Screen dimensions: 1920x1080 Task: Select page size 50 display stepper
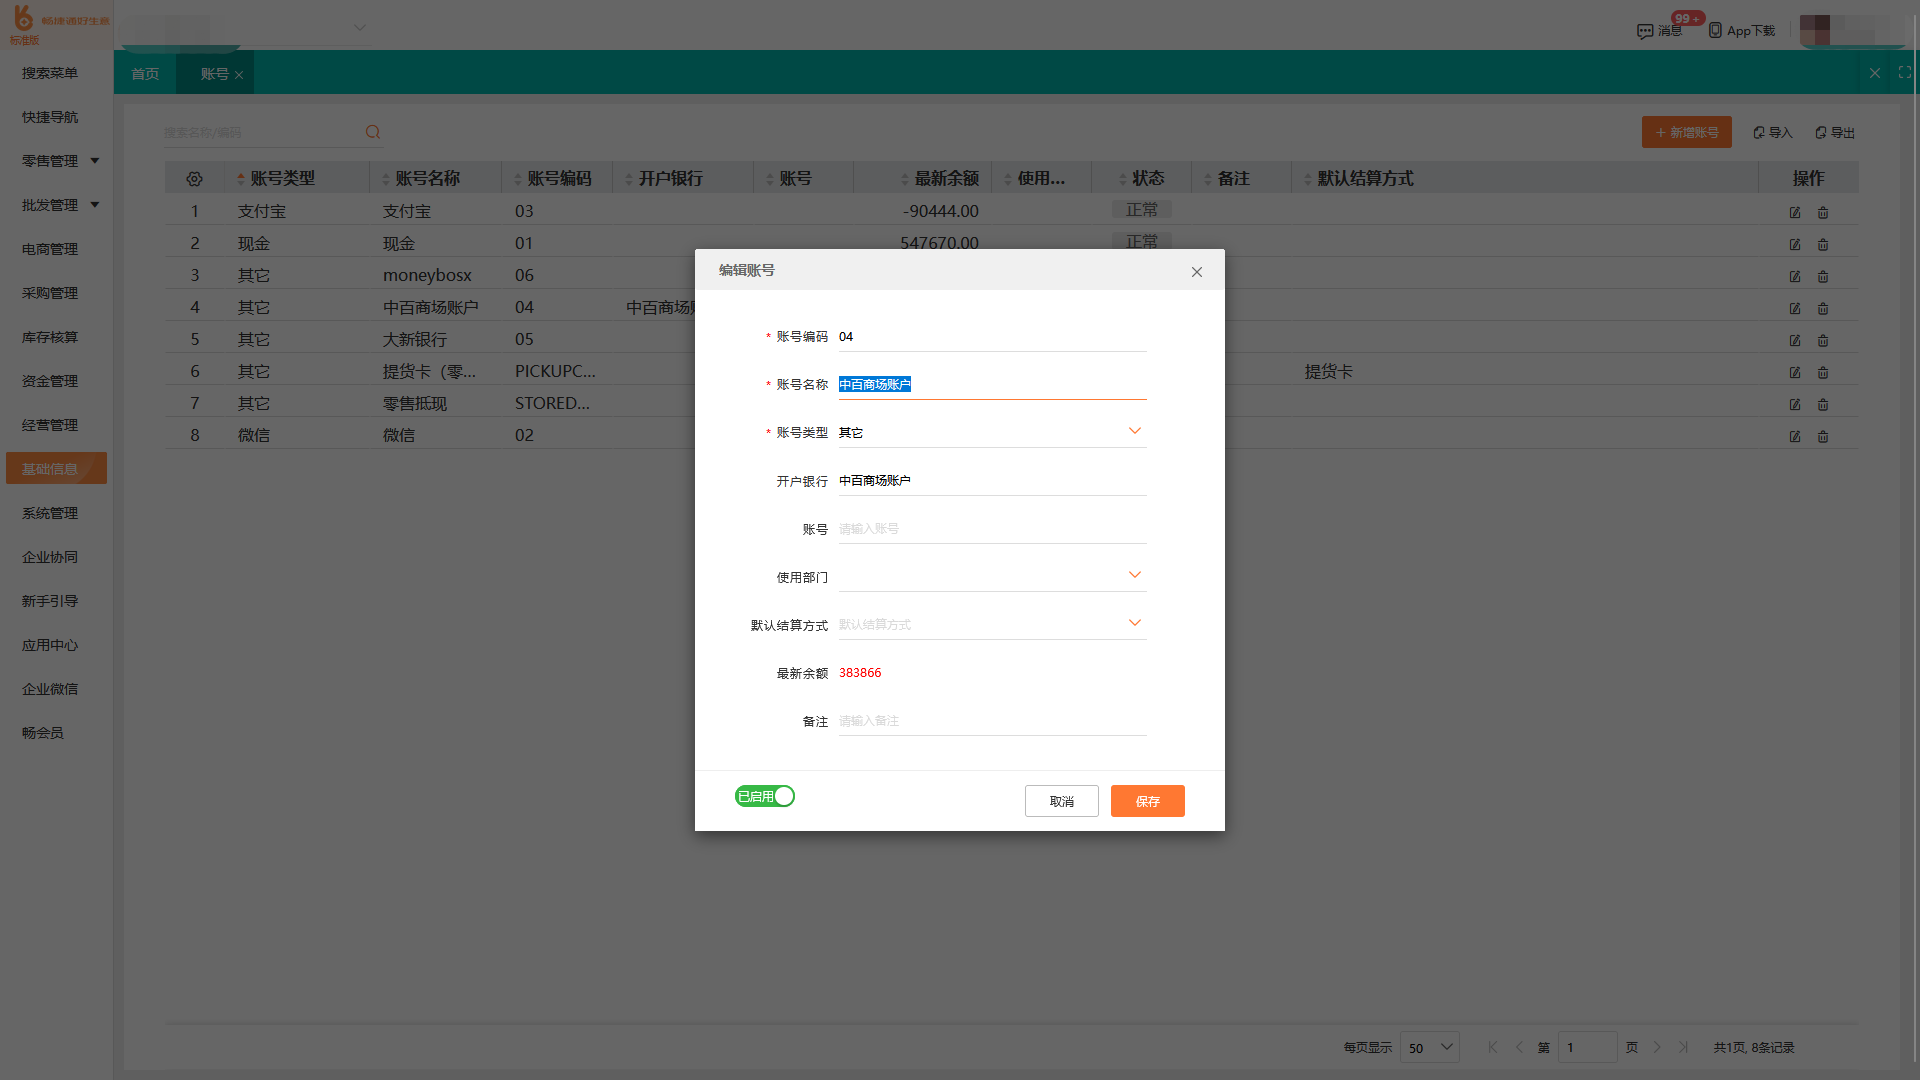point(1427,1047)
